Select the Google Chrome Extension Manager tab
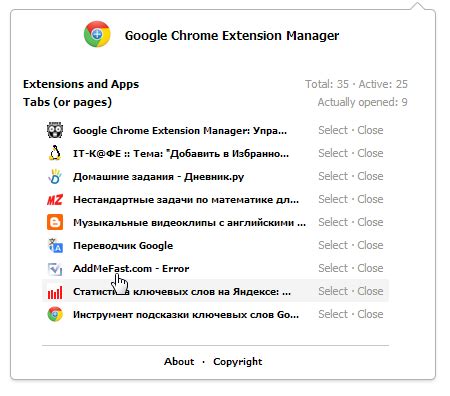The height and width of the screenshot is (396, 450). click(x=333, y=130)
